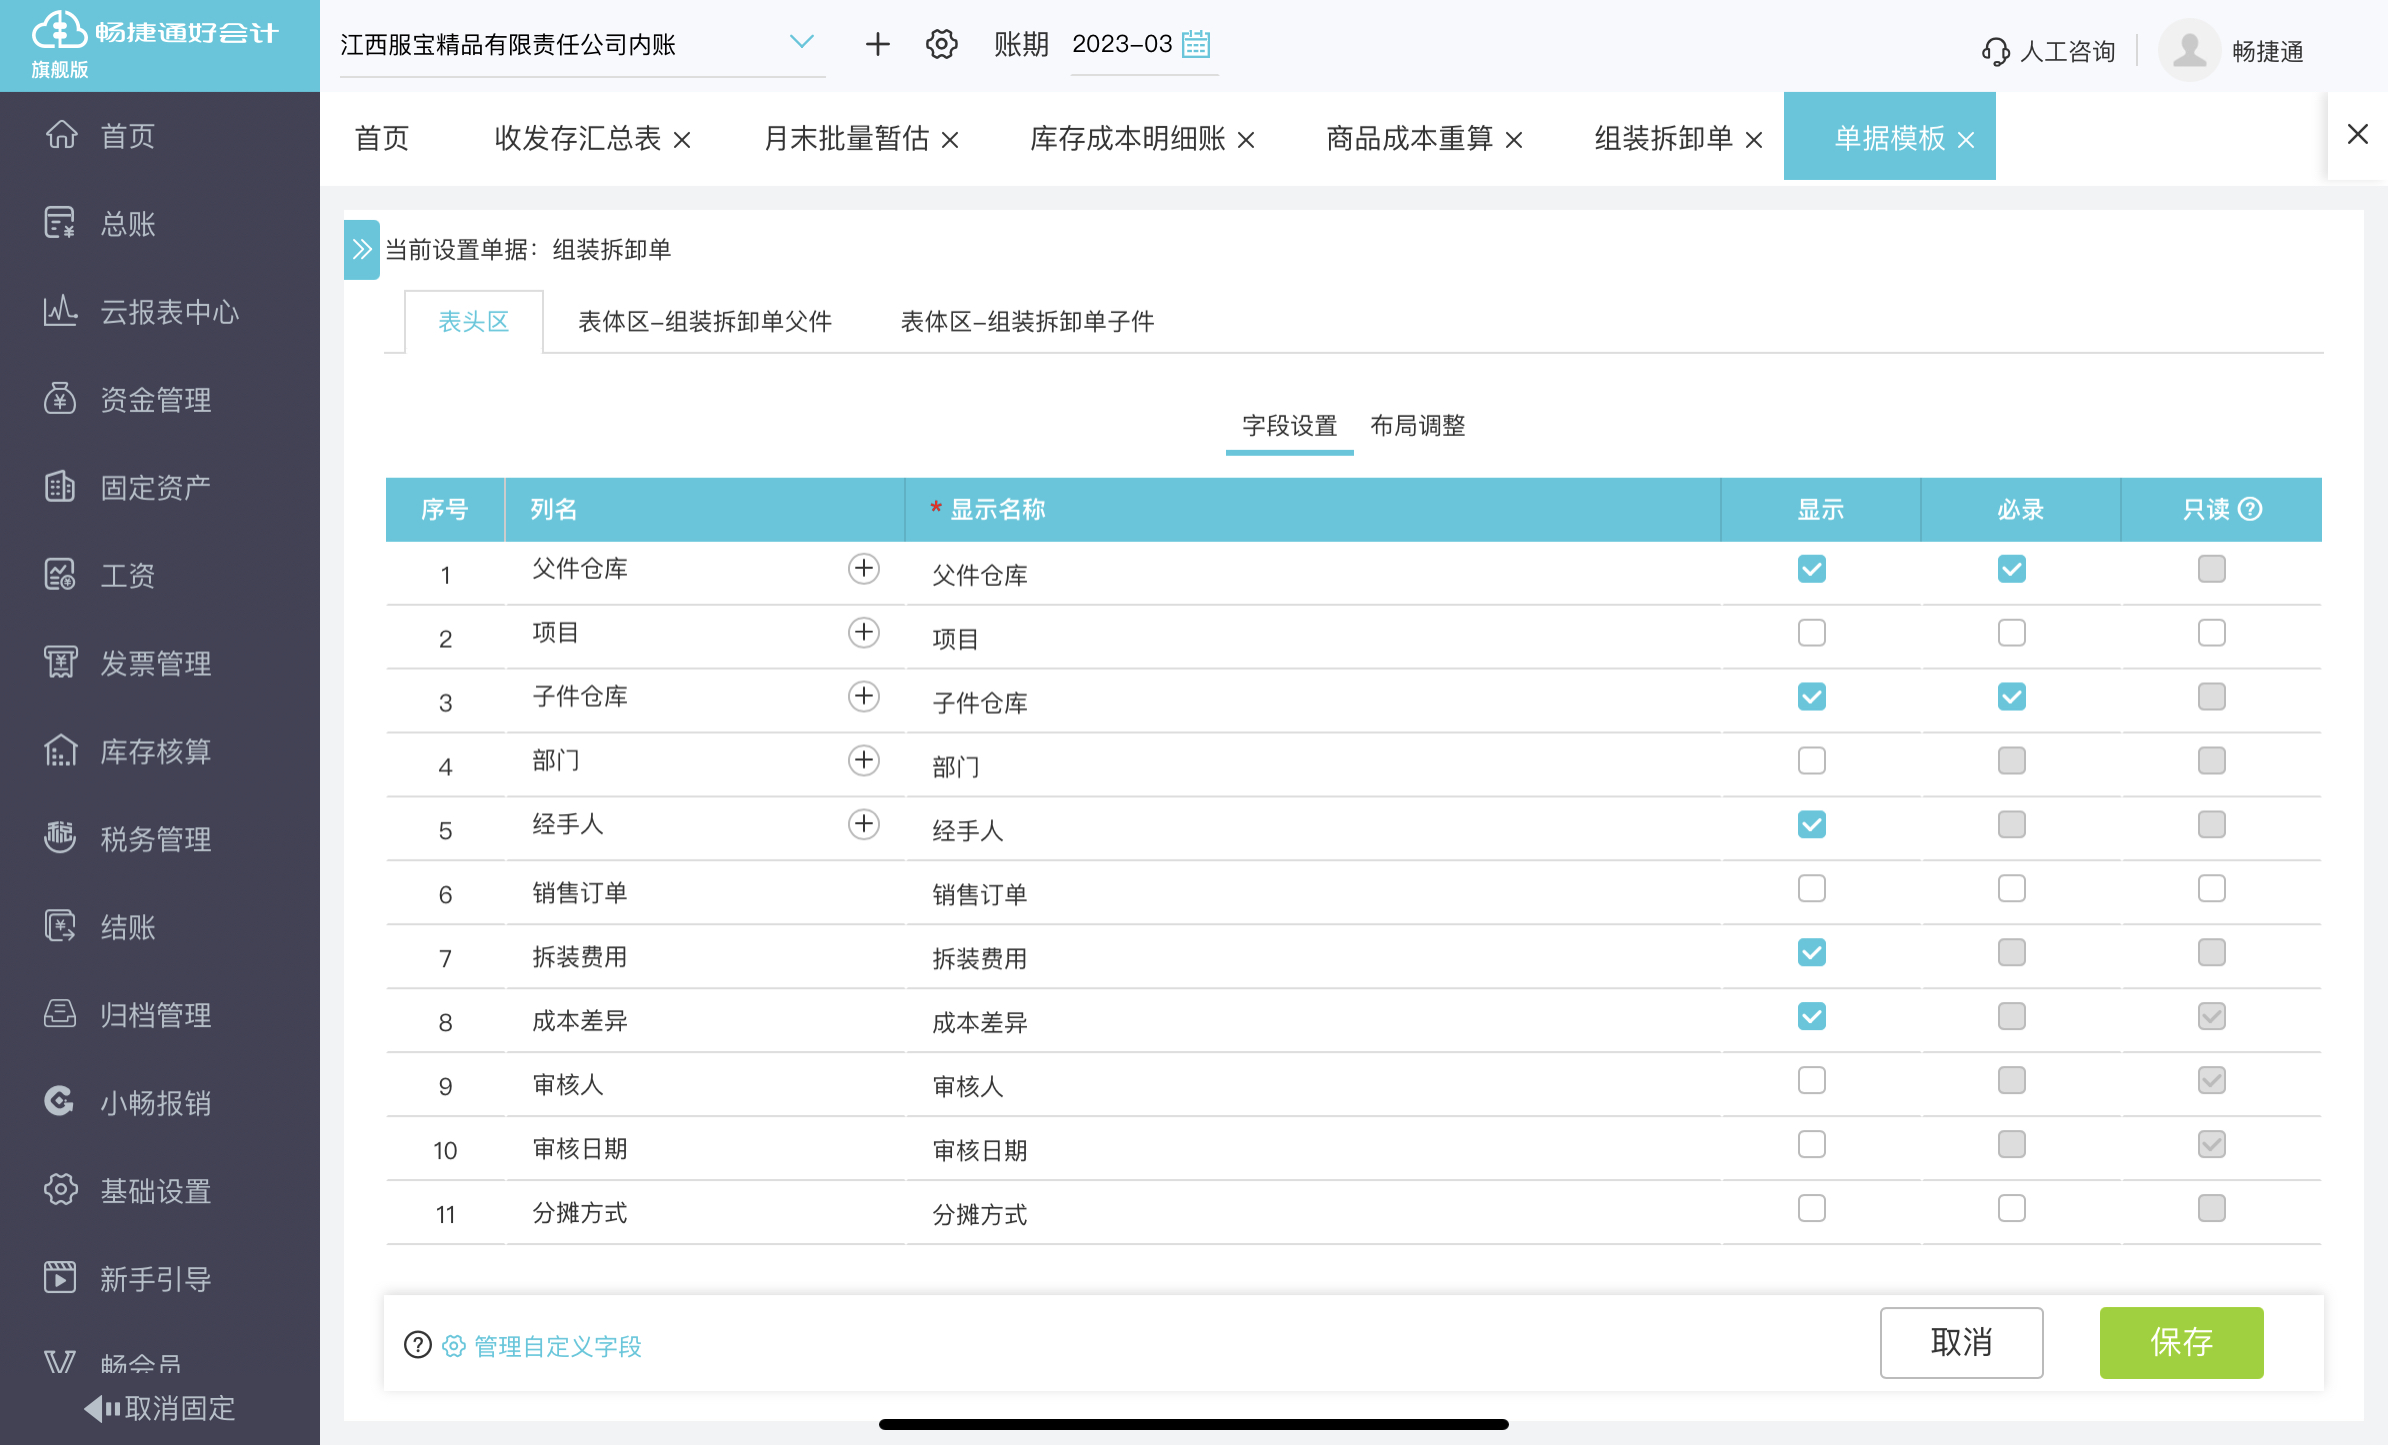Click the 云报表中心 sidebar icon

[x=60, y=314]
